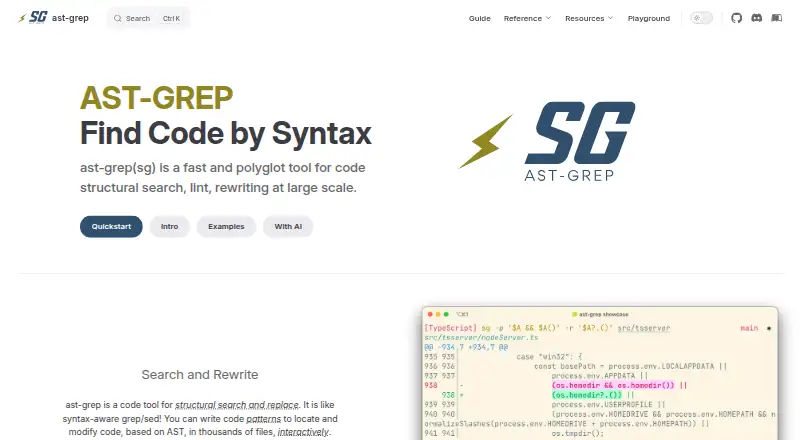Click the 'Find Code by Syntax' heading
The height and width of the screenshot is (440, 800).
[226, 133]
